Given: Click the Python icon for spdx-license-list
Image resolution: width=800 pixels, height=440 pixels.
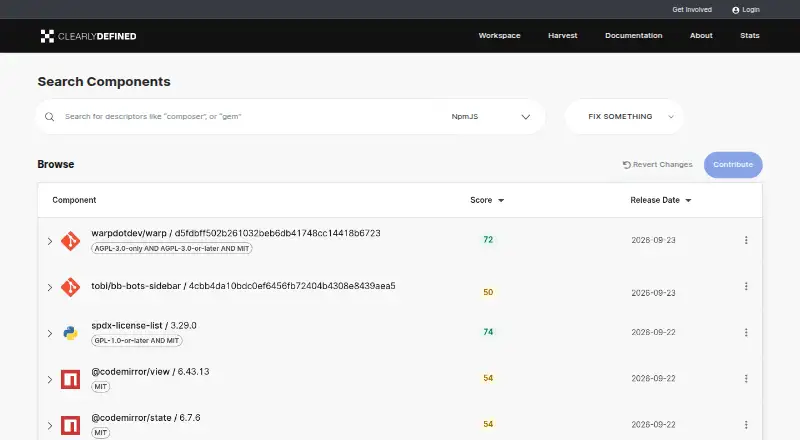Looking at the screenshot, I should (70, 333).
